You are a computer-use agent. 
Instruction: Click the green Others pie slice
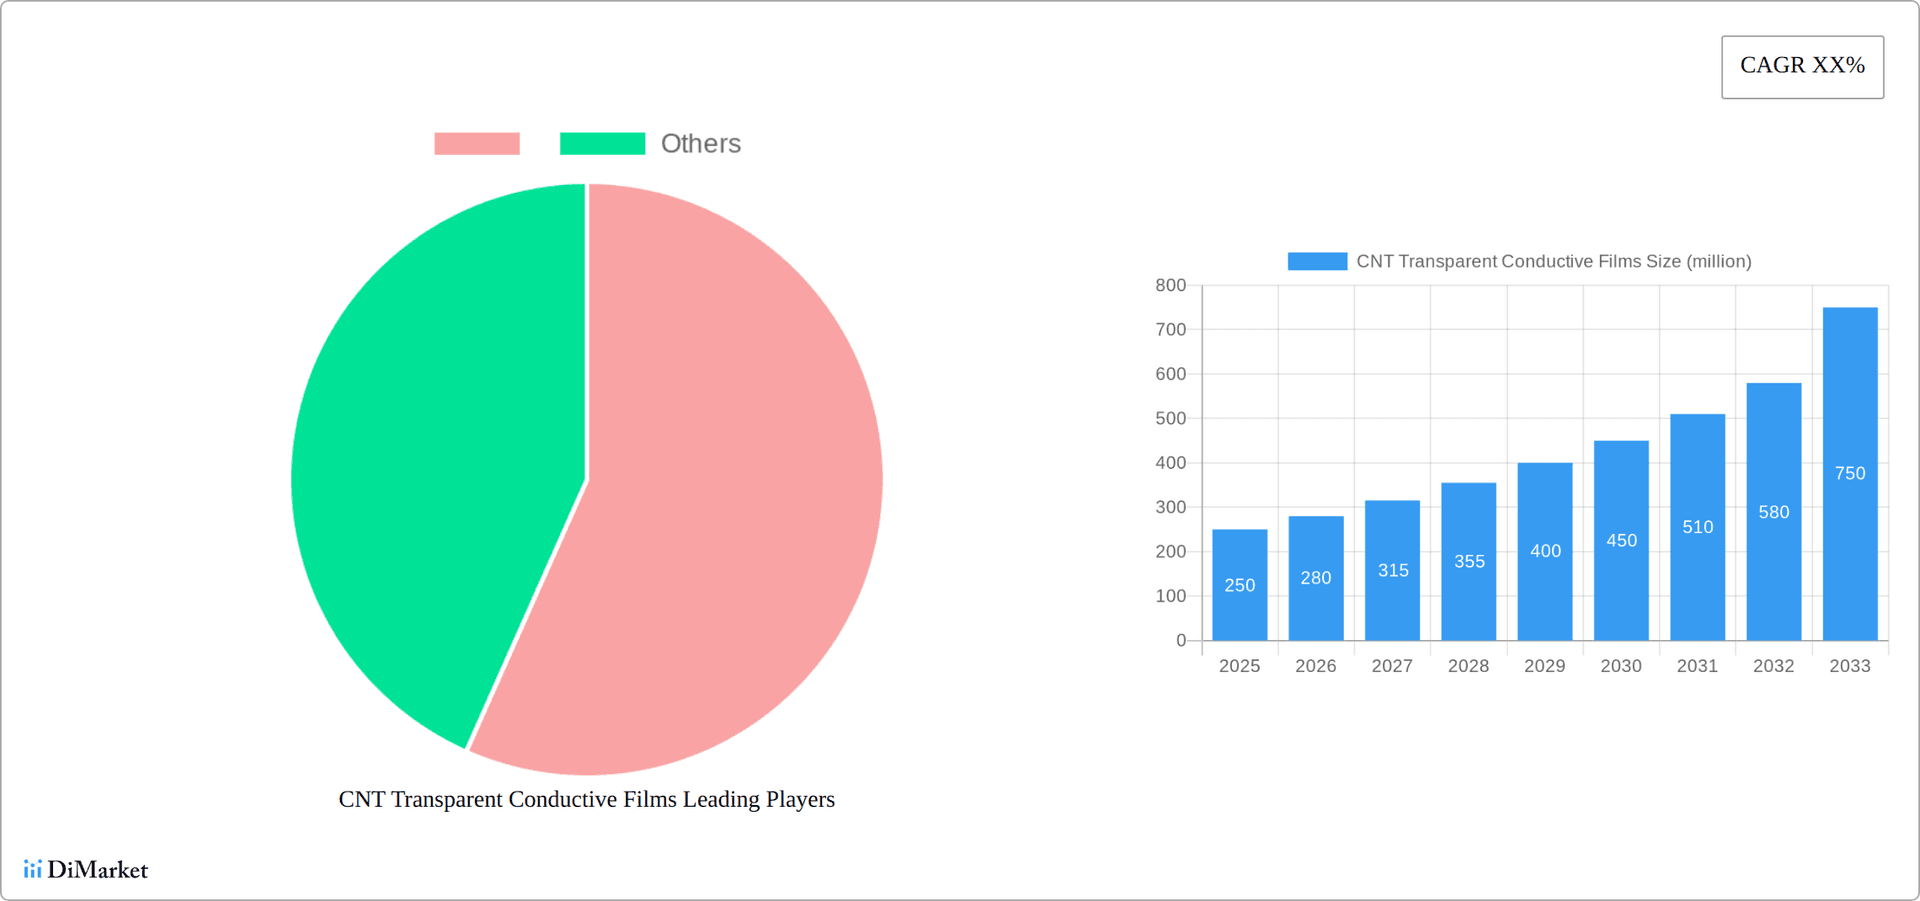430,450
